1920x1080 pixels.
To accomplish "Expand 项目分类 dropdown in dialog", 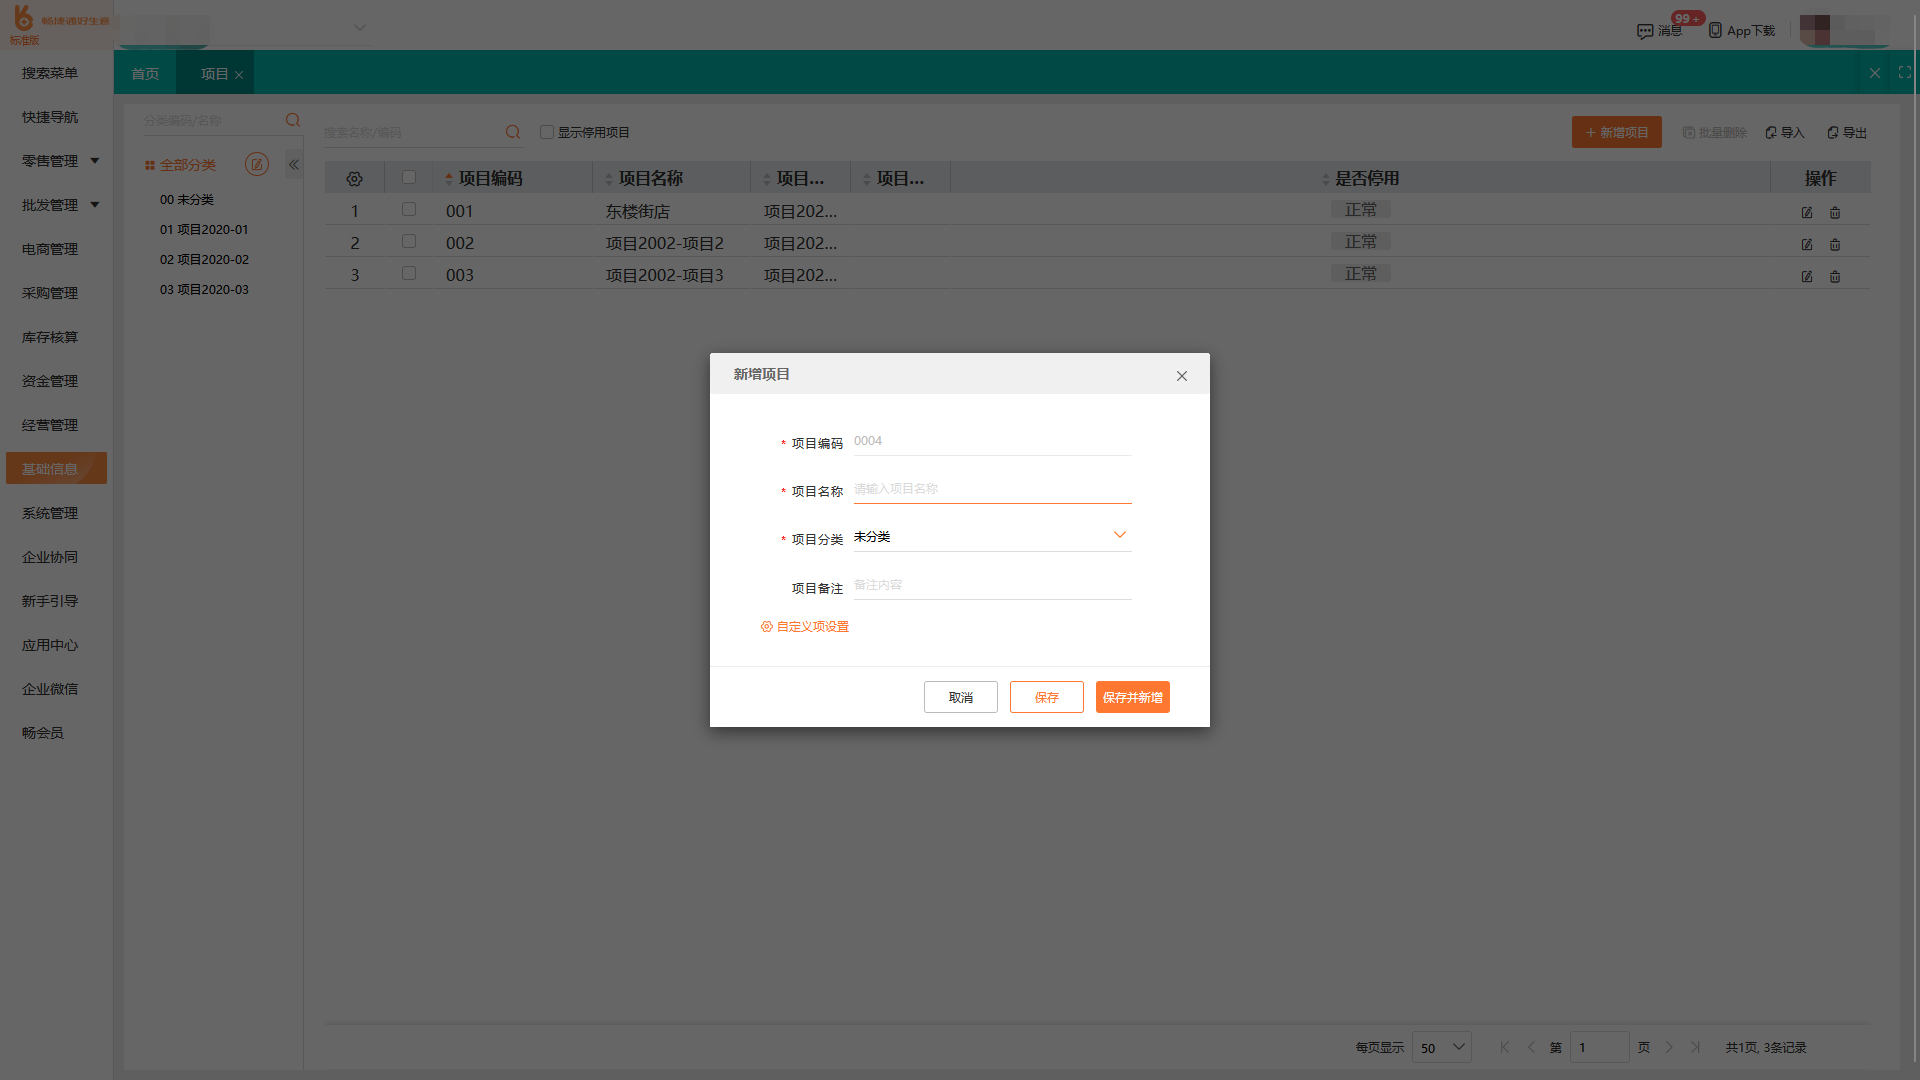I will (x=1120, y=535).
